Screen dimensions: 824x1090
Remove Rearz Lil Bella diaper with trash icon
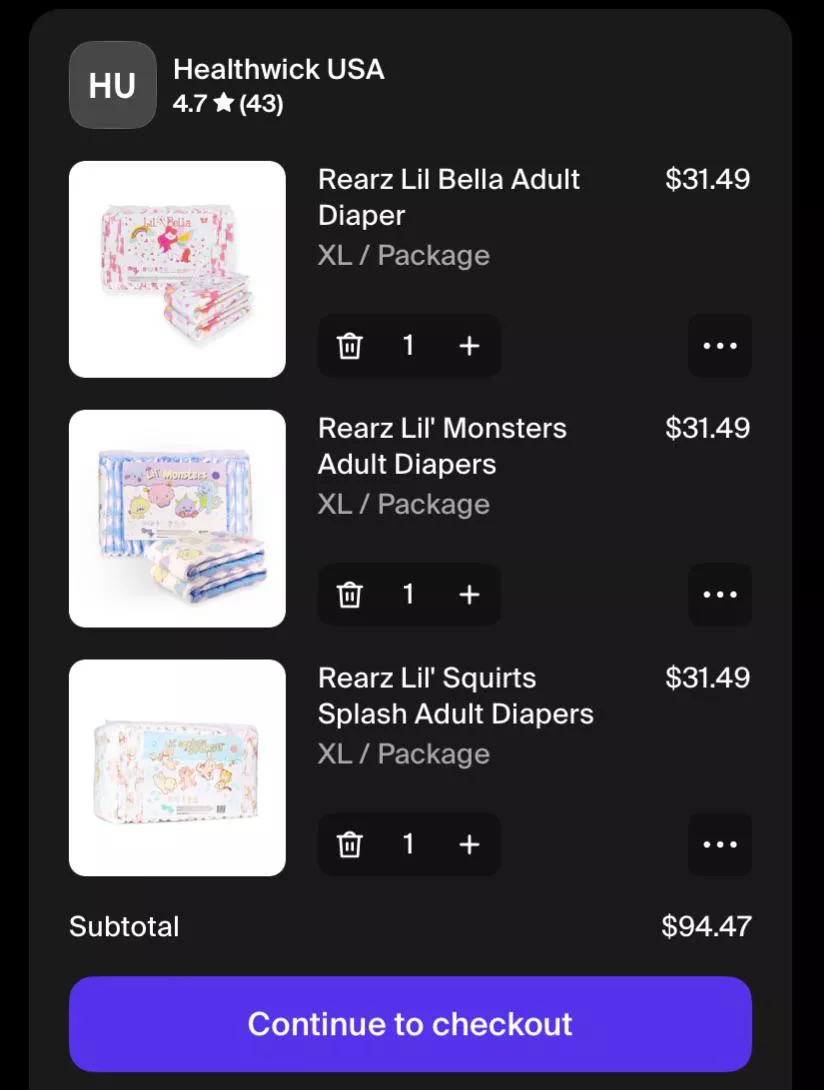[x=349, y=346]
